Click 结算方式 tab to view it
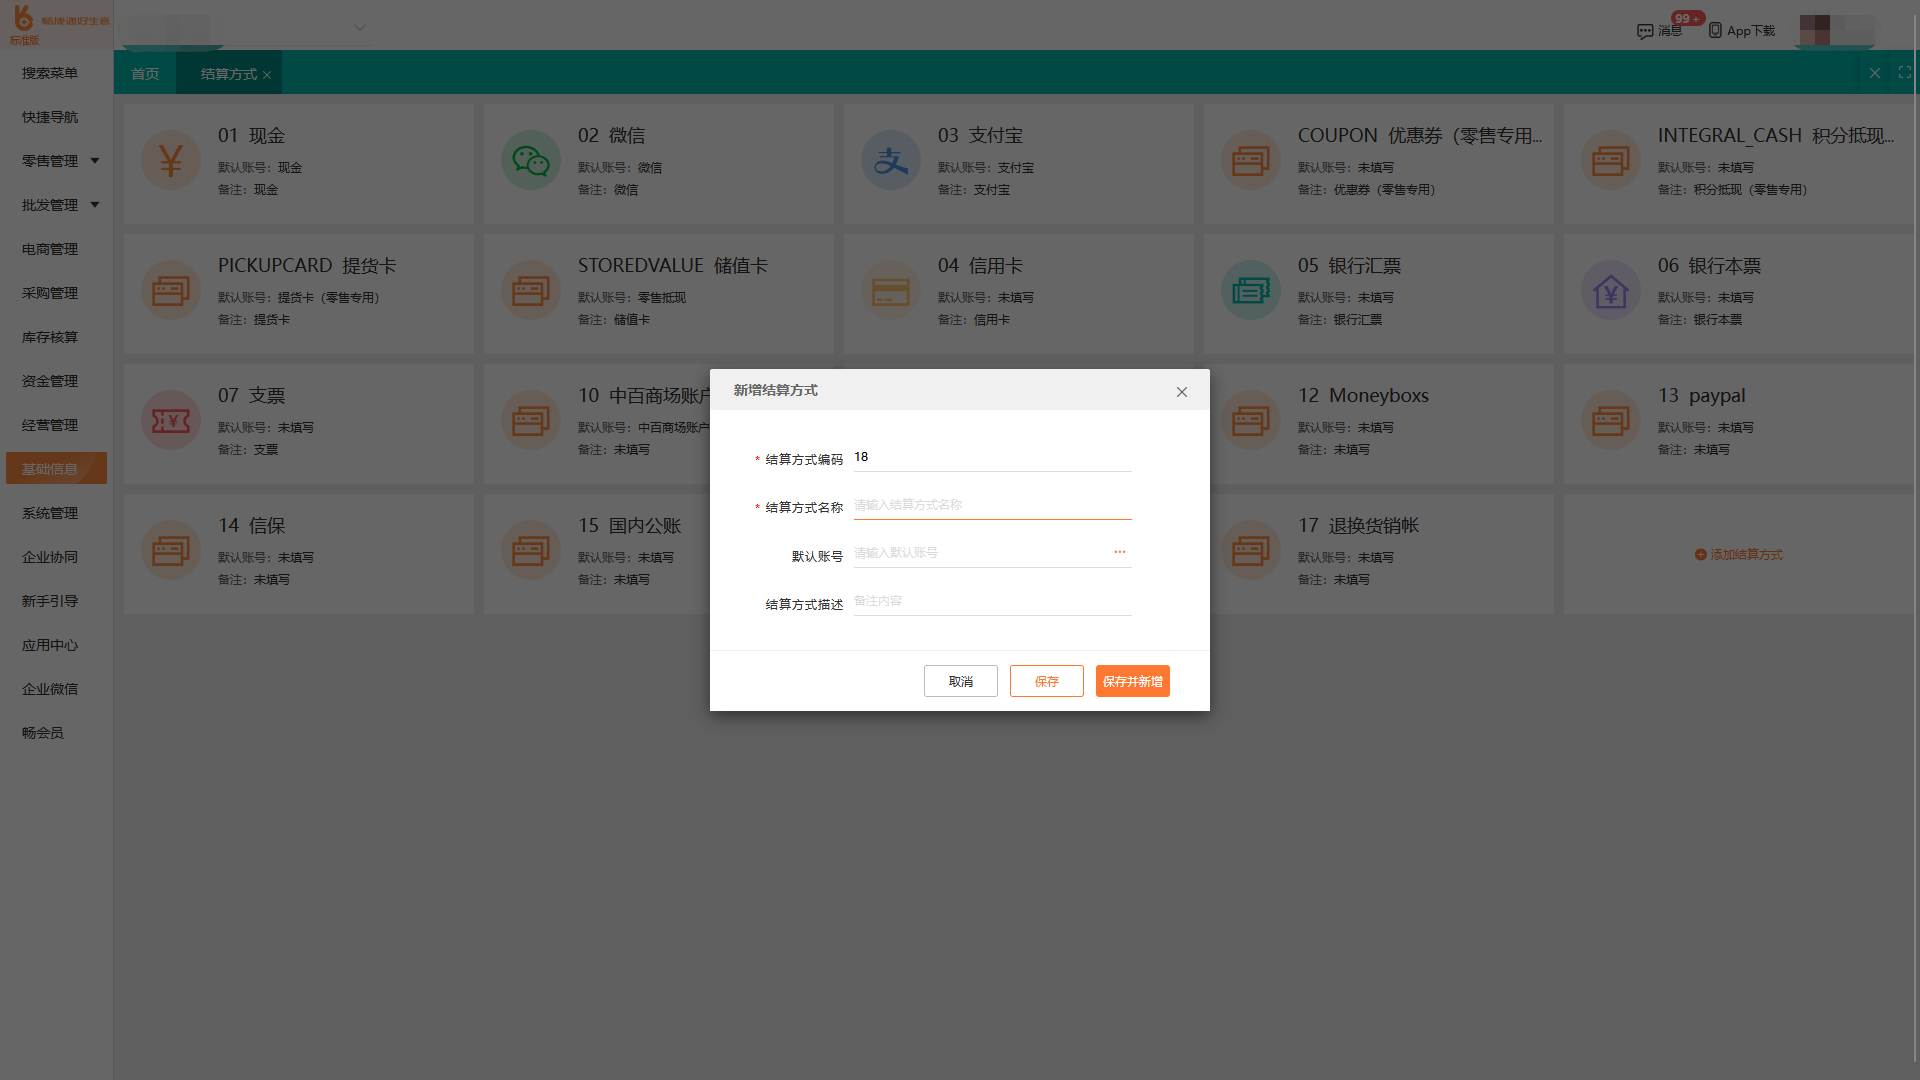 point(229,74)
